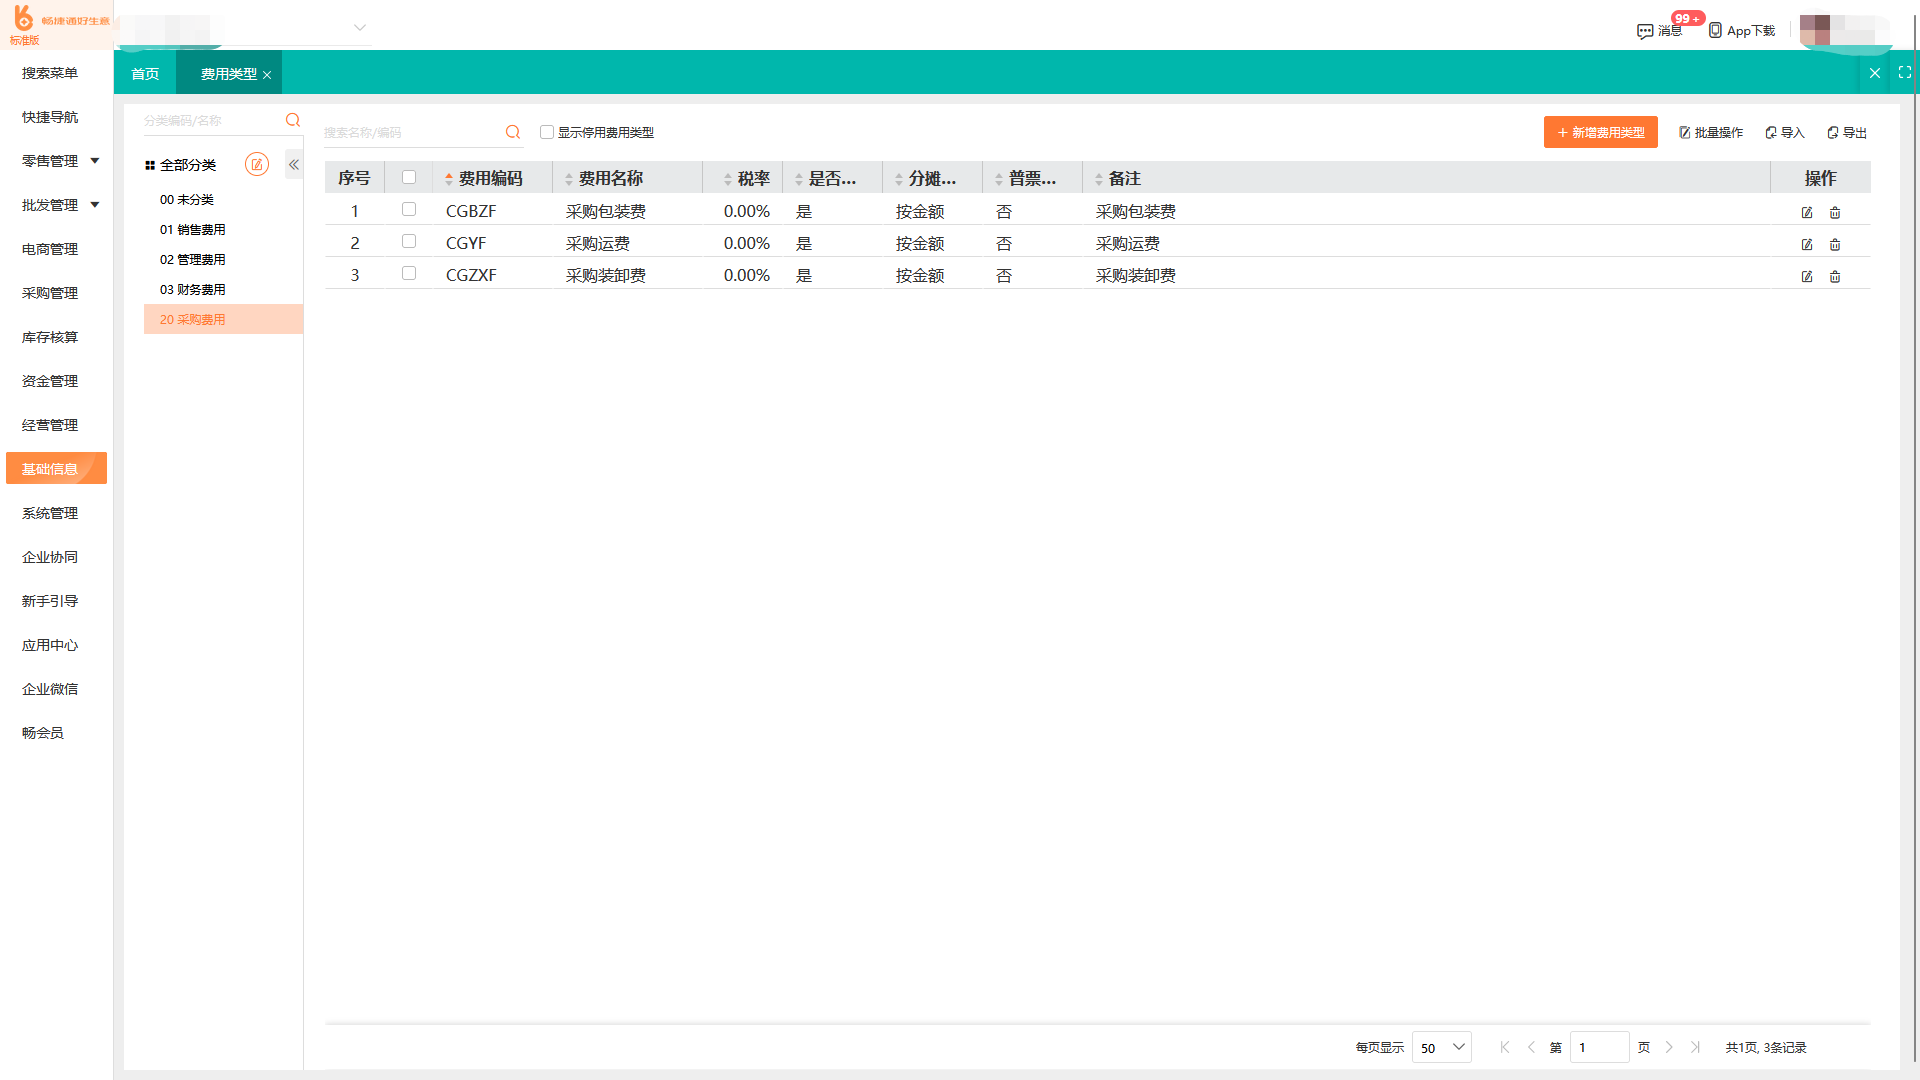Click 新增费用类型 button
This screenshot has height=1080, width=1920.
[x=1600, y=132]
